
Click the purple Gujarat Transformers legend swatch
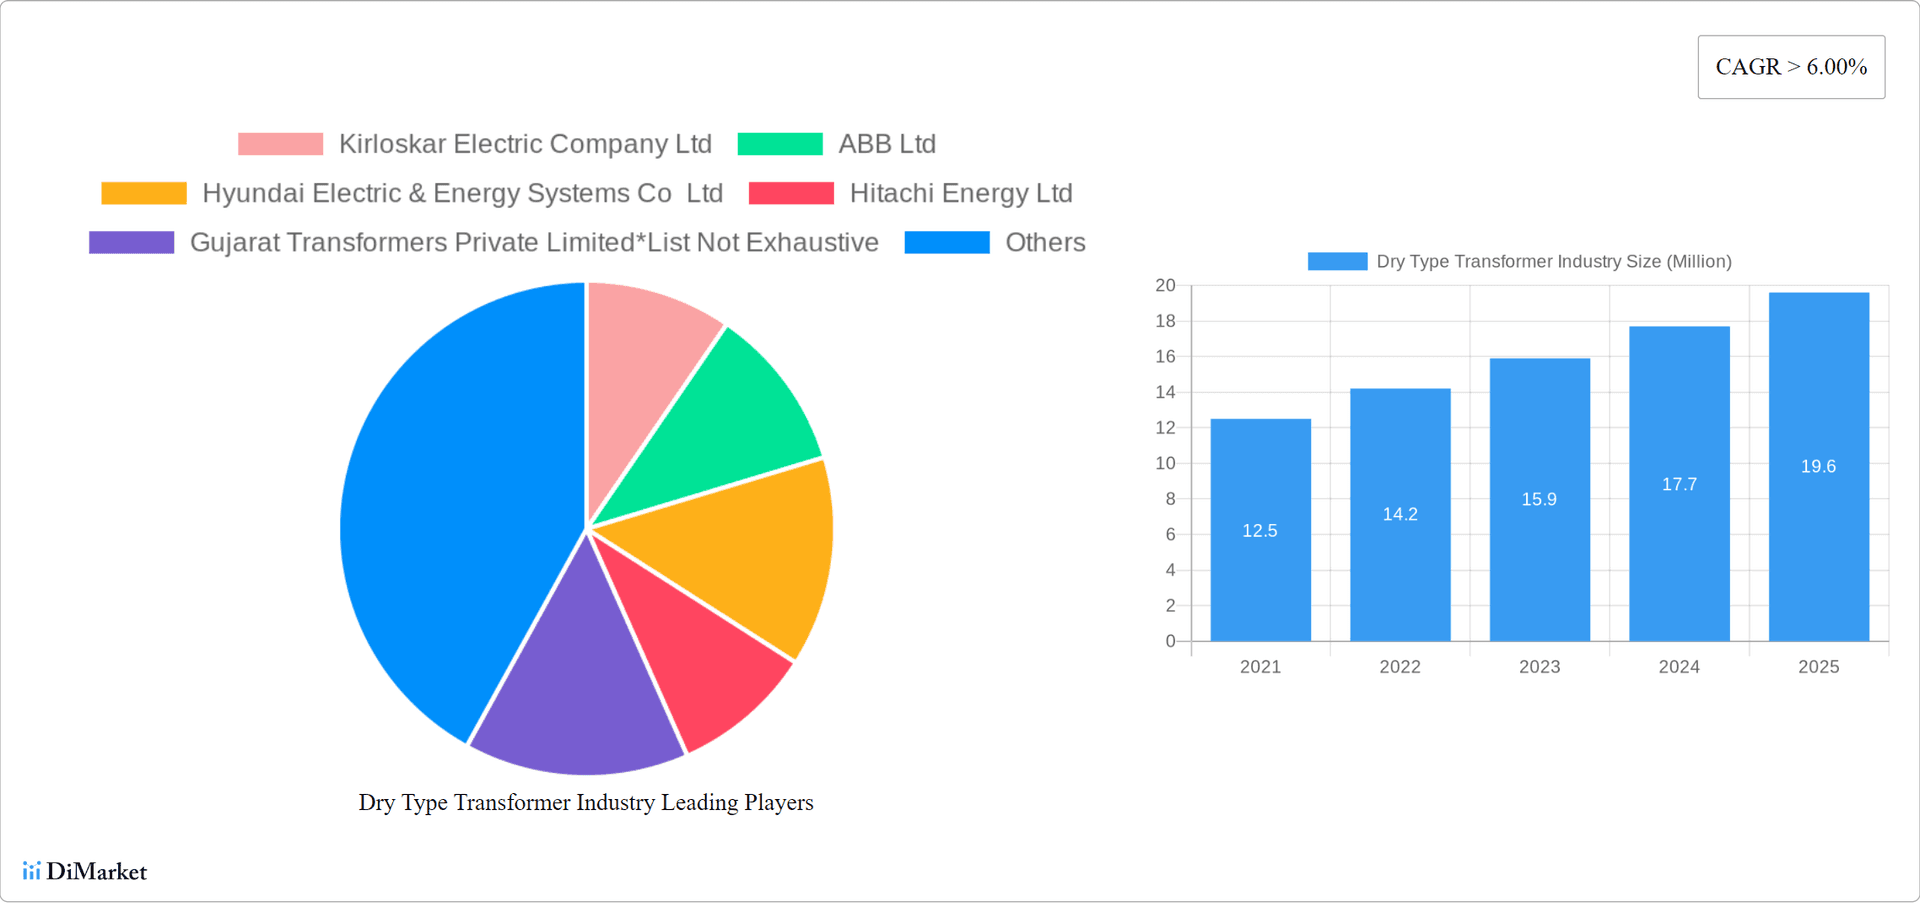click(x=131, y=242)
